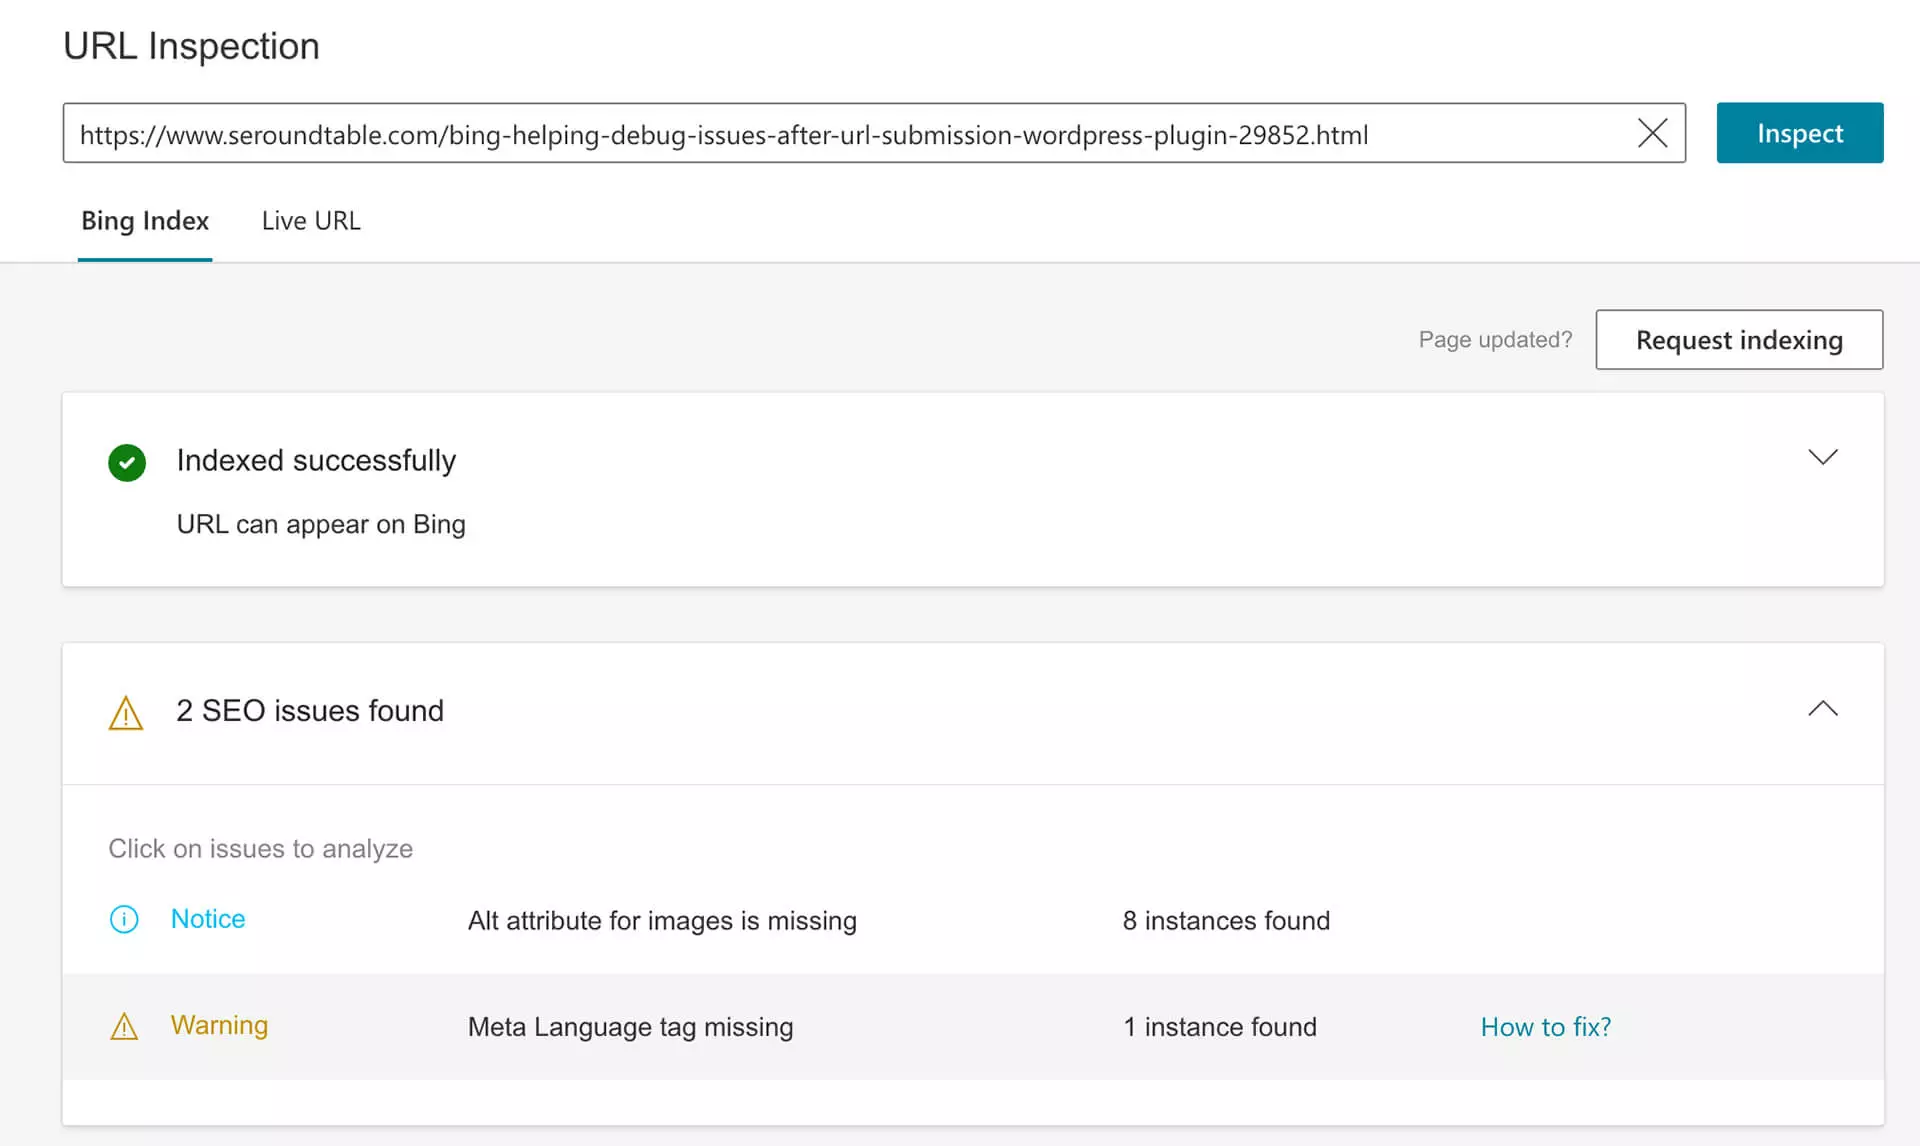Click the yellow warning triangle beside Warning
Viewport: 1920px width, 1146px height.
click(x=125, y=1025)
